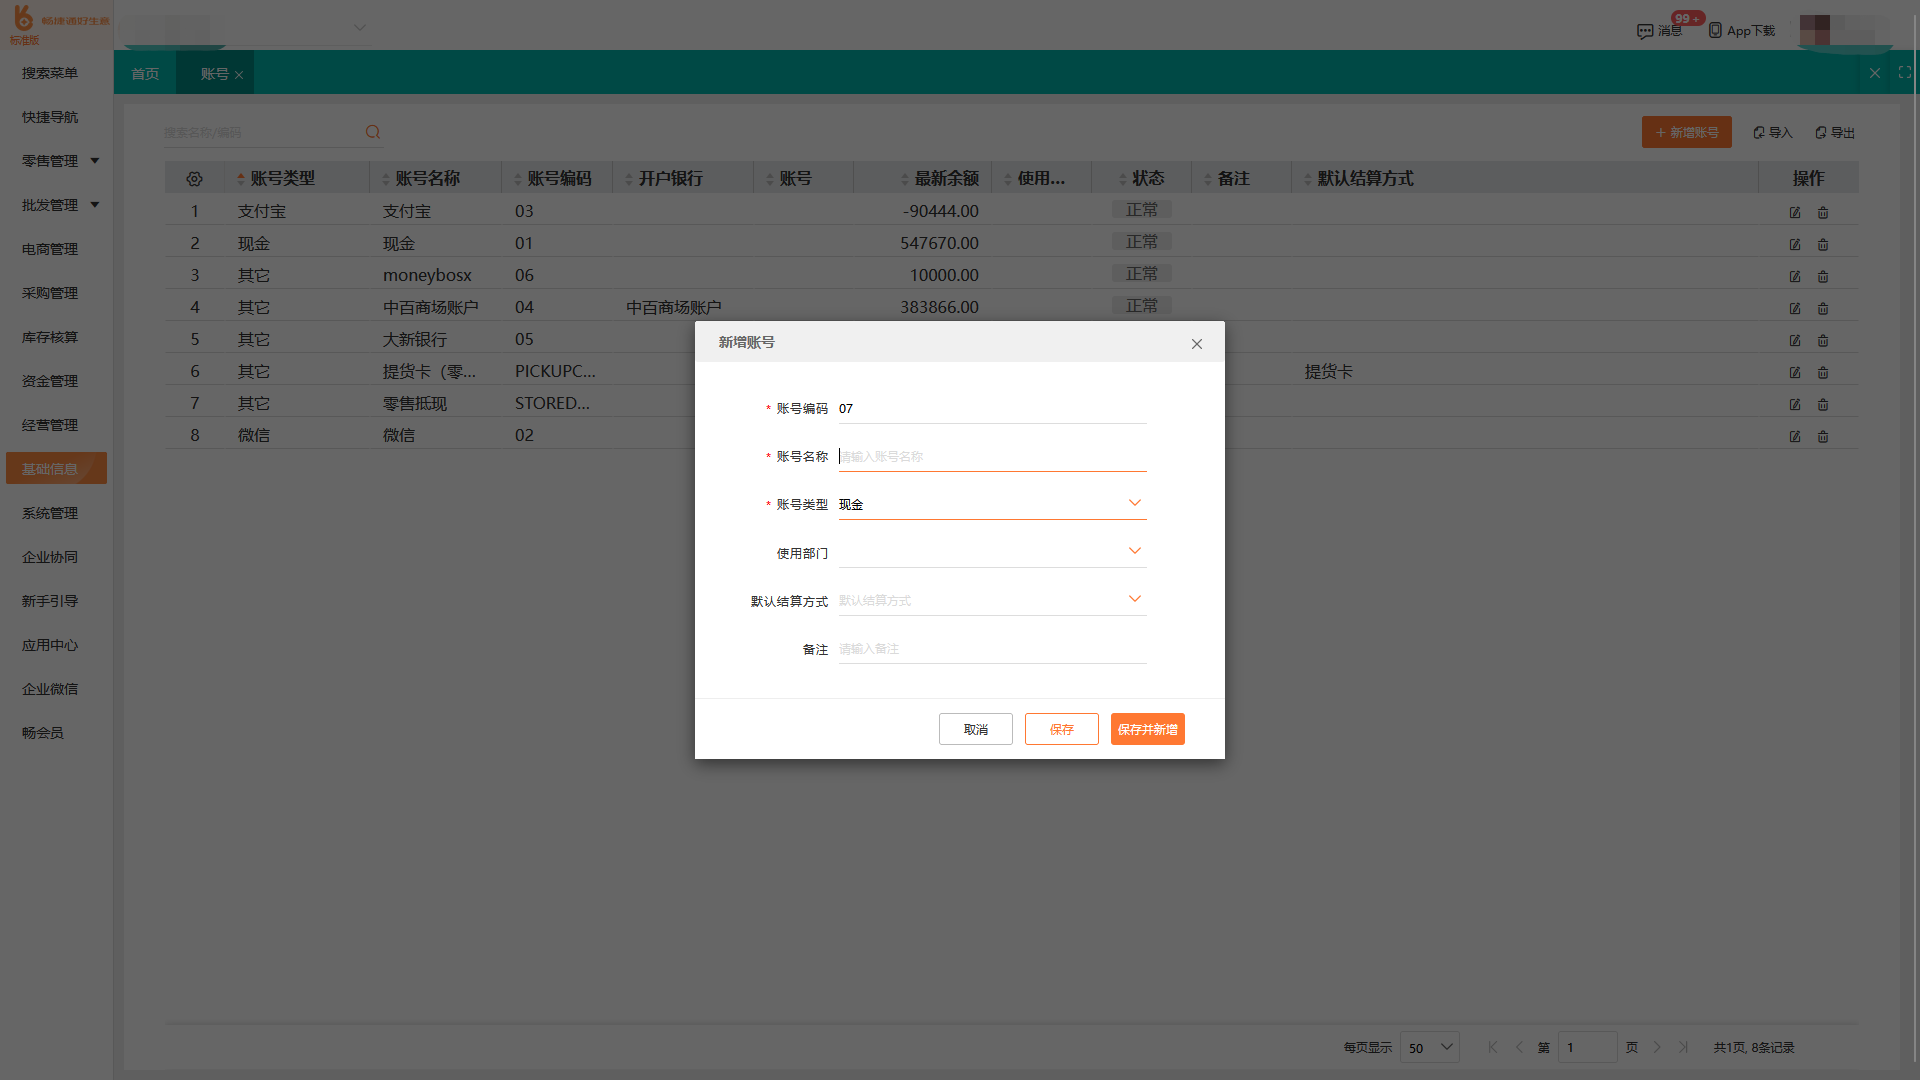Click the 基础信息 sidebar menu item
1920x1080 pixels.
(54, 468)
